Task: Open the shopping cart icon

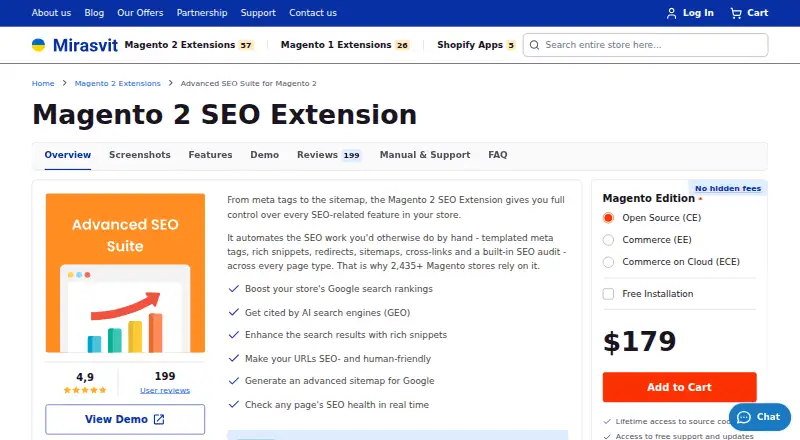Action: point(736,13)
